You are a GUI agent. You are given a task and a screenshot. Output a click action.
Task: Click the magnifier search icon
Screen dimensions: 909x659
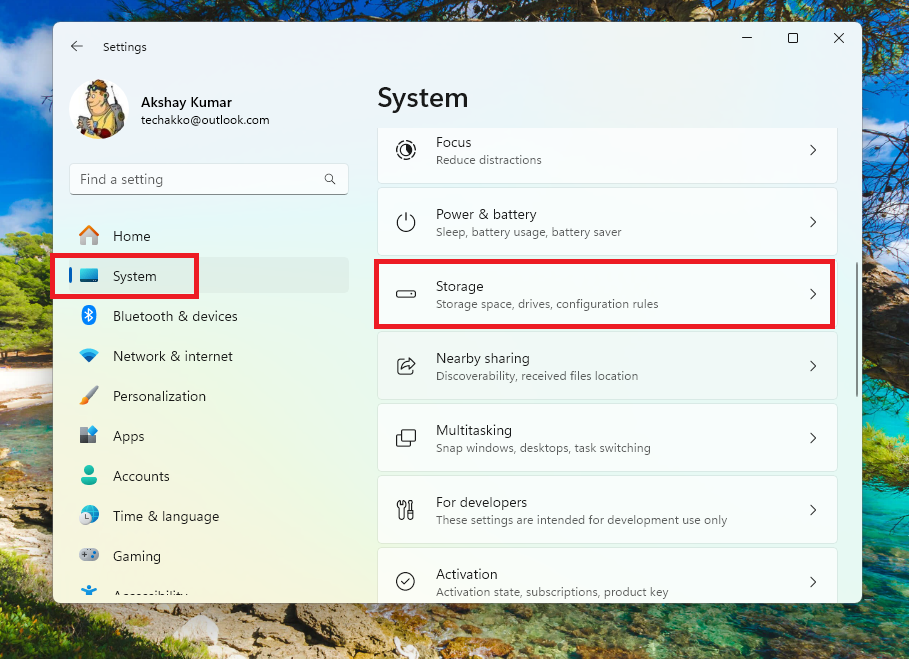330,179
